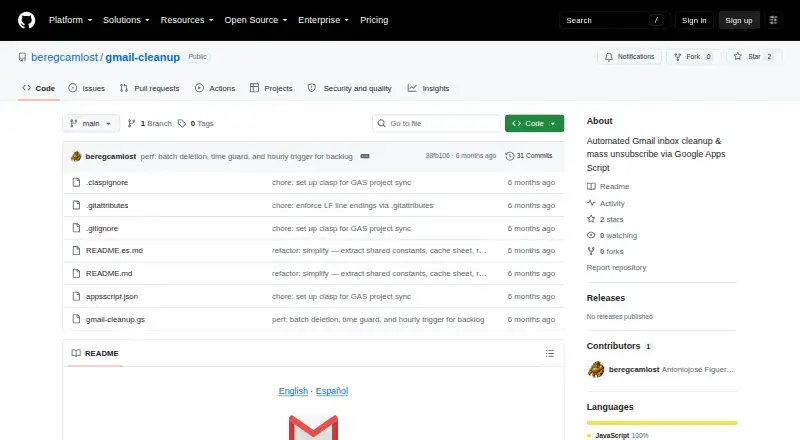Click the pulse icon beside Activity
This screenshot has height=440, width=800.
coord(591,203)
